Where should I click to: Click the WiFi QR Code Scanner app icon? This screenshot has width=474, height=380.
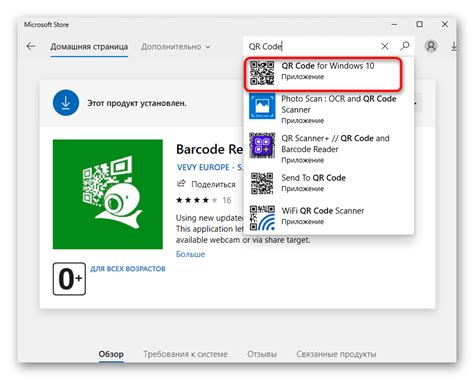tap(262, 218)
